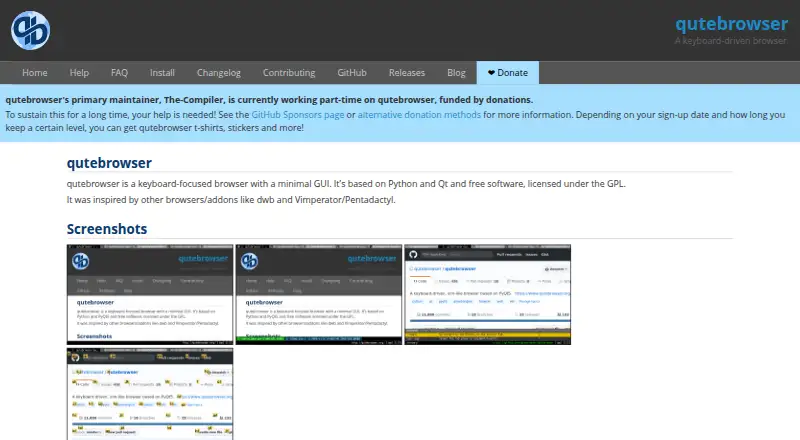Click the 'It was inspired by other browsers' sentence
Viewport: 800px width, 440px height.
(x=231, y=200)
